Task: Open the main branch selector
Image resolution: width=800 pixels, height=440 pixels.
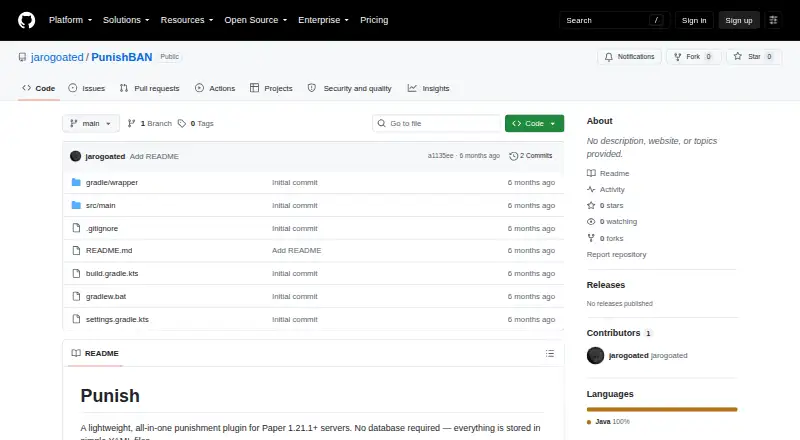Action: [91, 124]
